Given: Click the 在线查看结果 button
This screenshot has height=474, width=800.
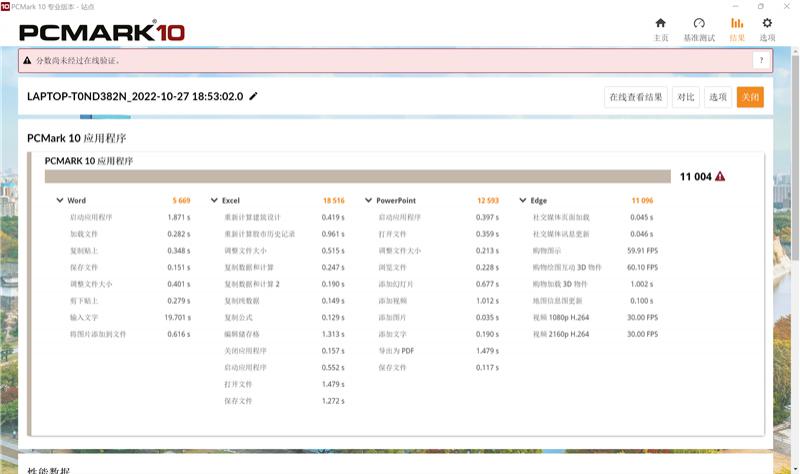Looking at the screenshot, I should pyautogui.click(x=636, y=97).
